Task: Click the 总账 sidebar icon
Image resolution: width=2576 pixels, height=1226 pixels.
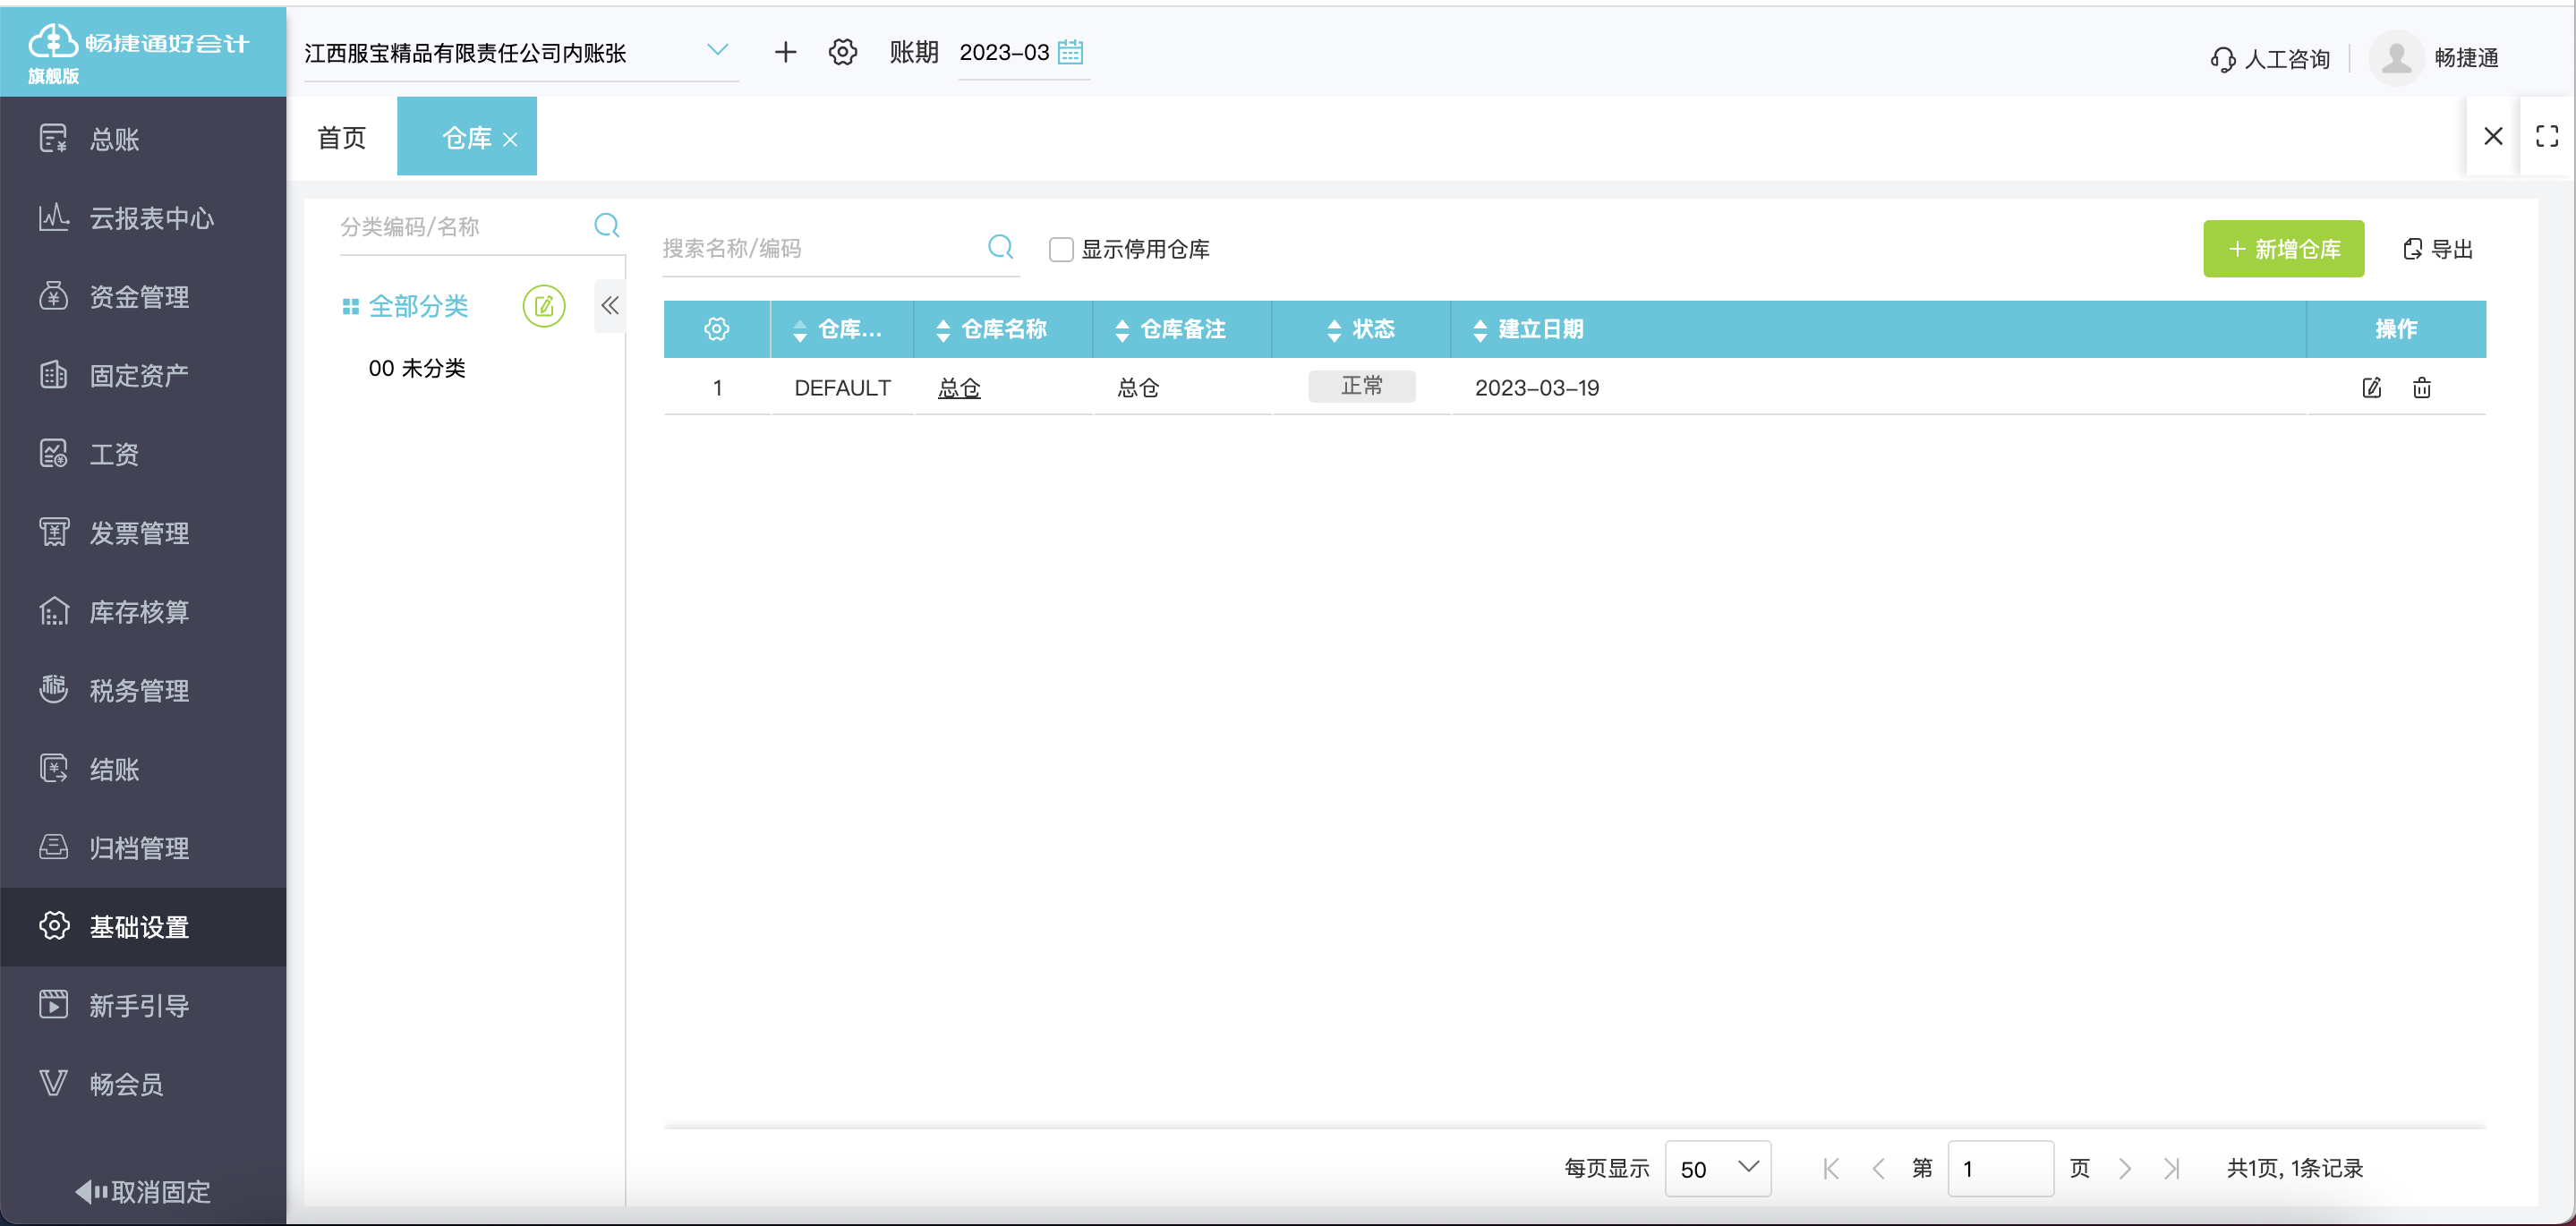Action: tap(143, 138)
